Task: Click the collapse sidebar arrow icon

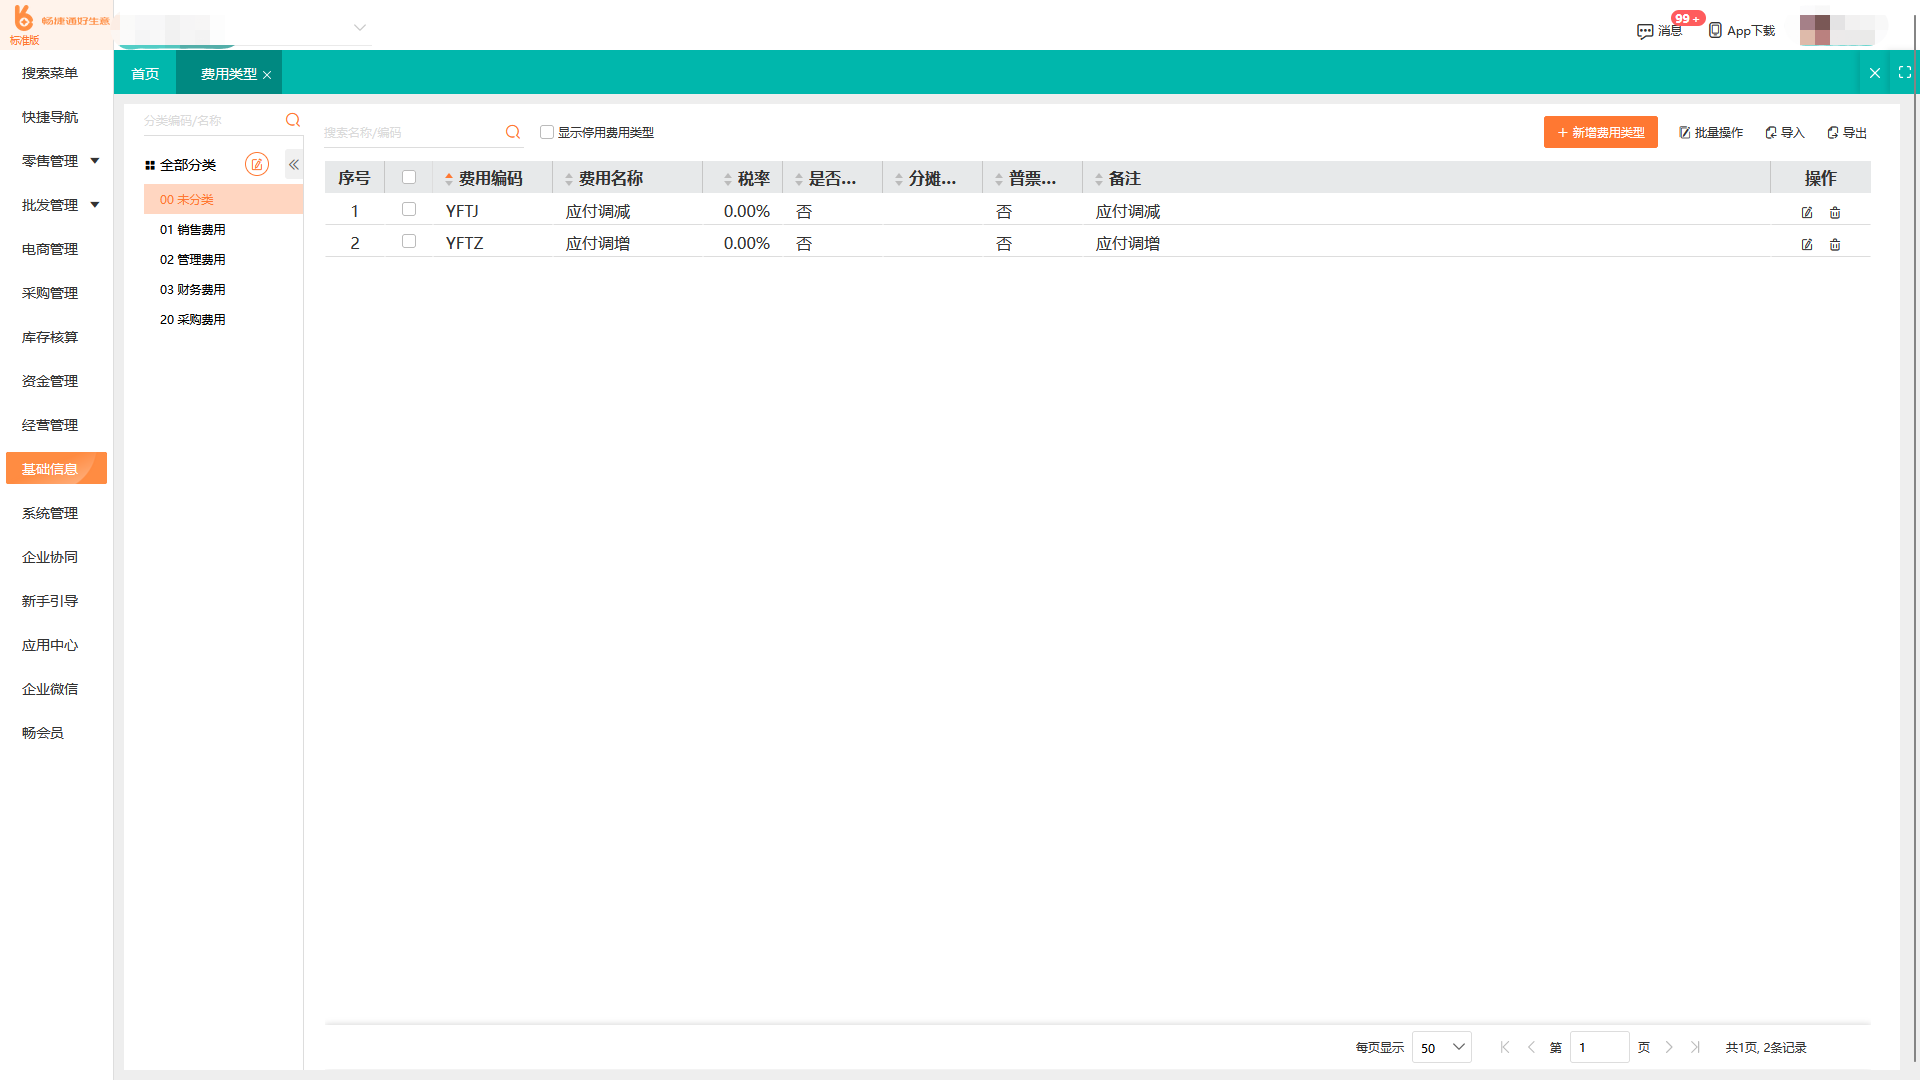Action: pos(293,164)
